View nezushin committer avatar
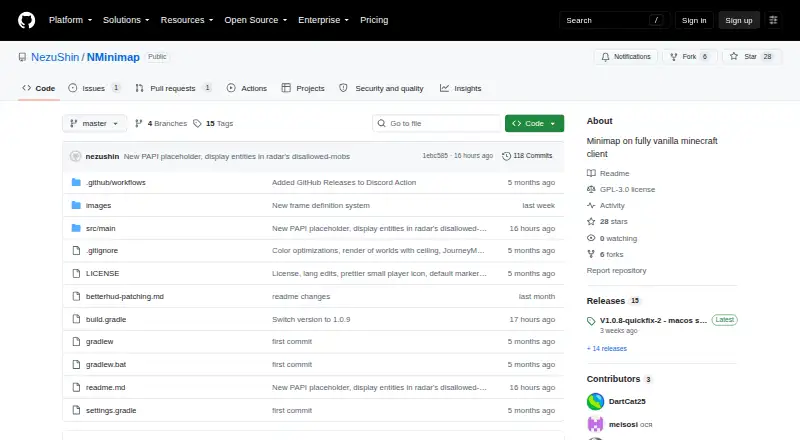Image resolution: width=800 pixels, height=440 pixels. pos(76,156)
